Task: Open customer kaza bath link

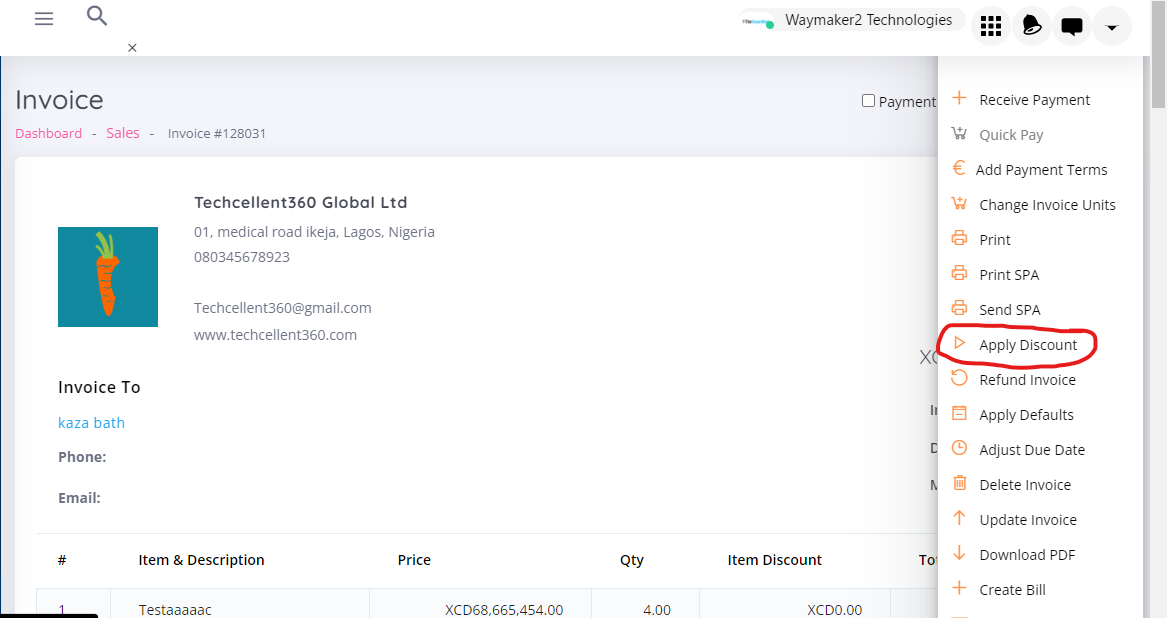Action: point(91,423)
